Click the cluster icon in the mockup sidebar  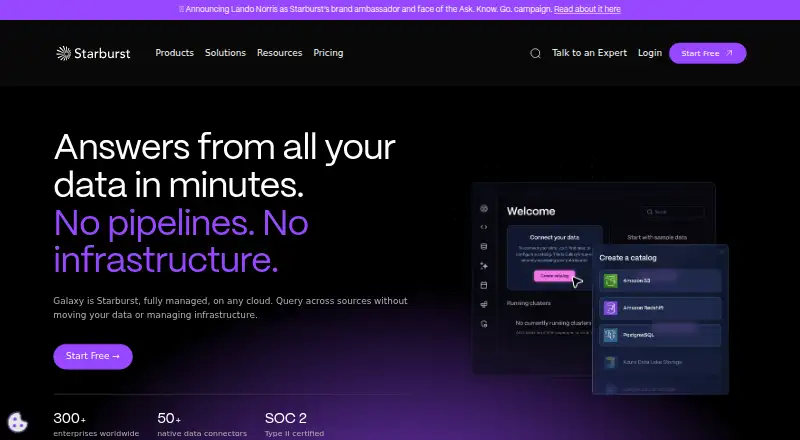pyautogui.click(x=484, y=305)
